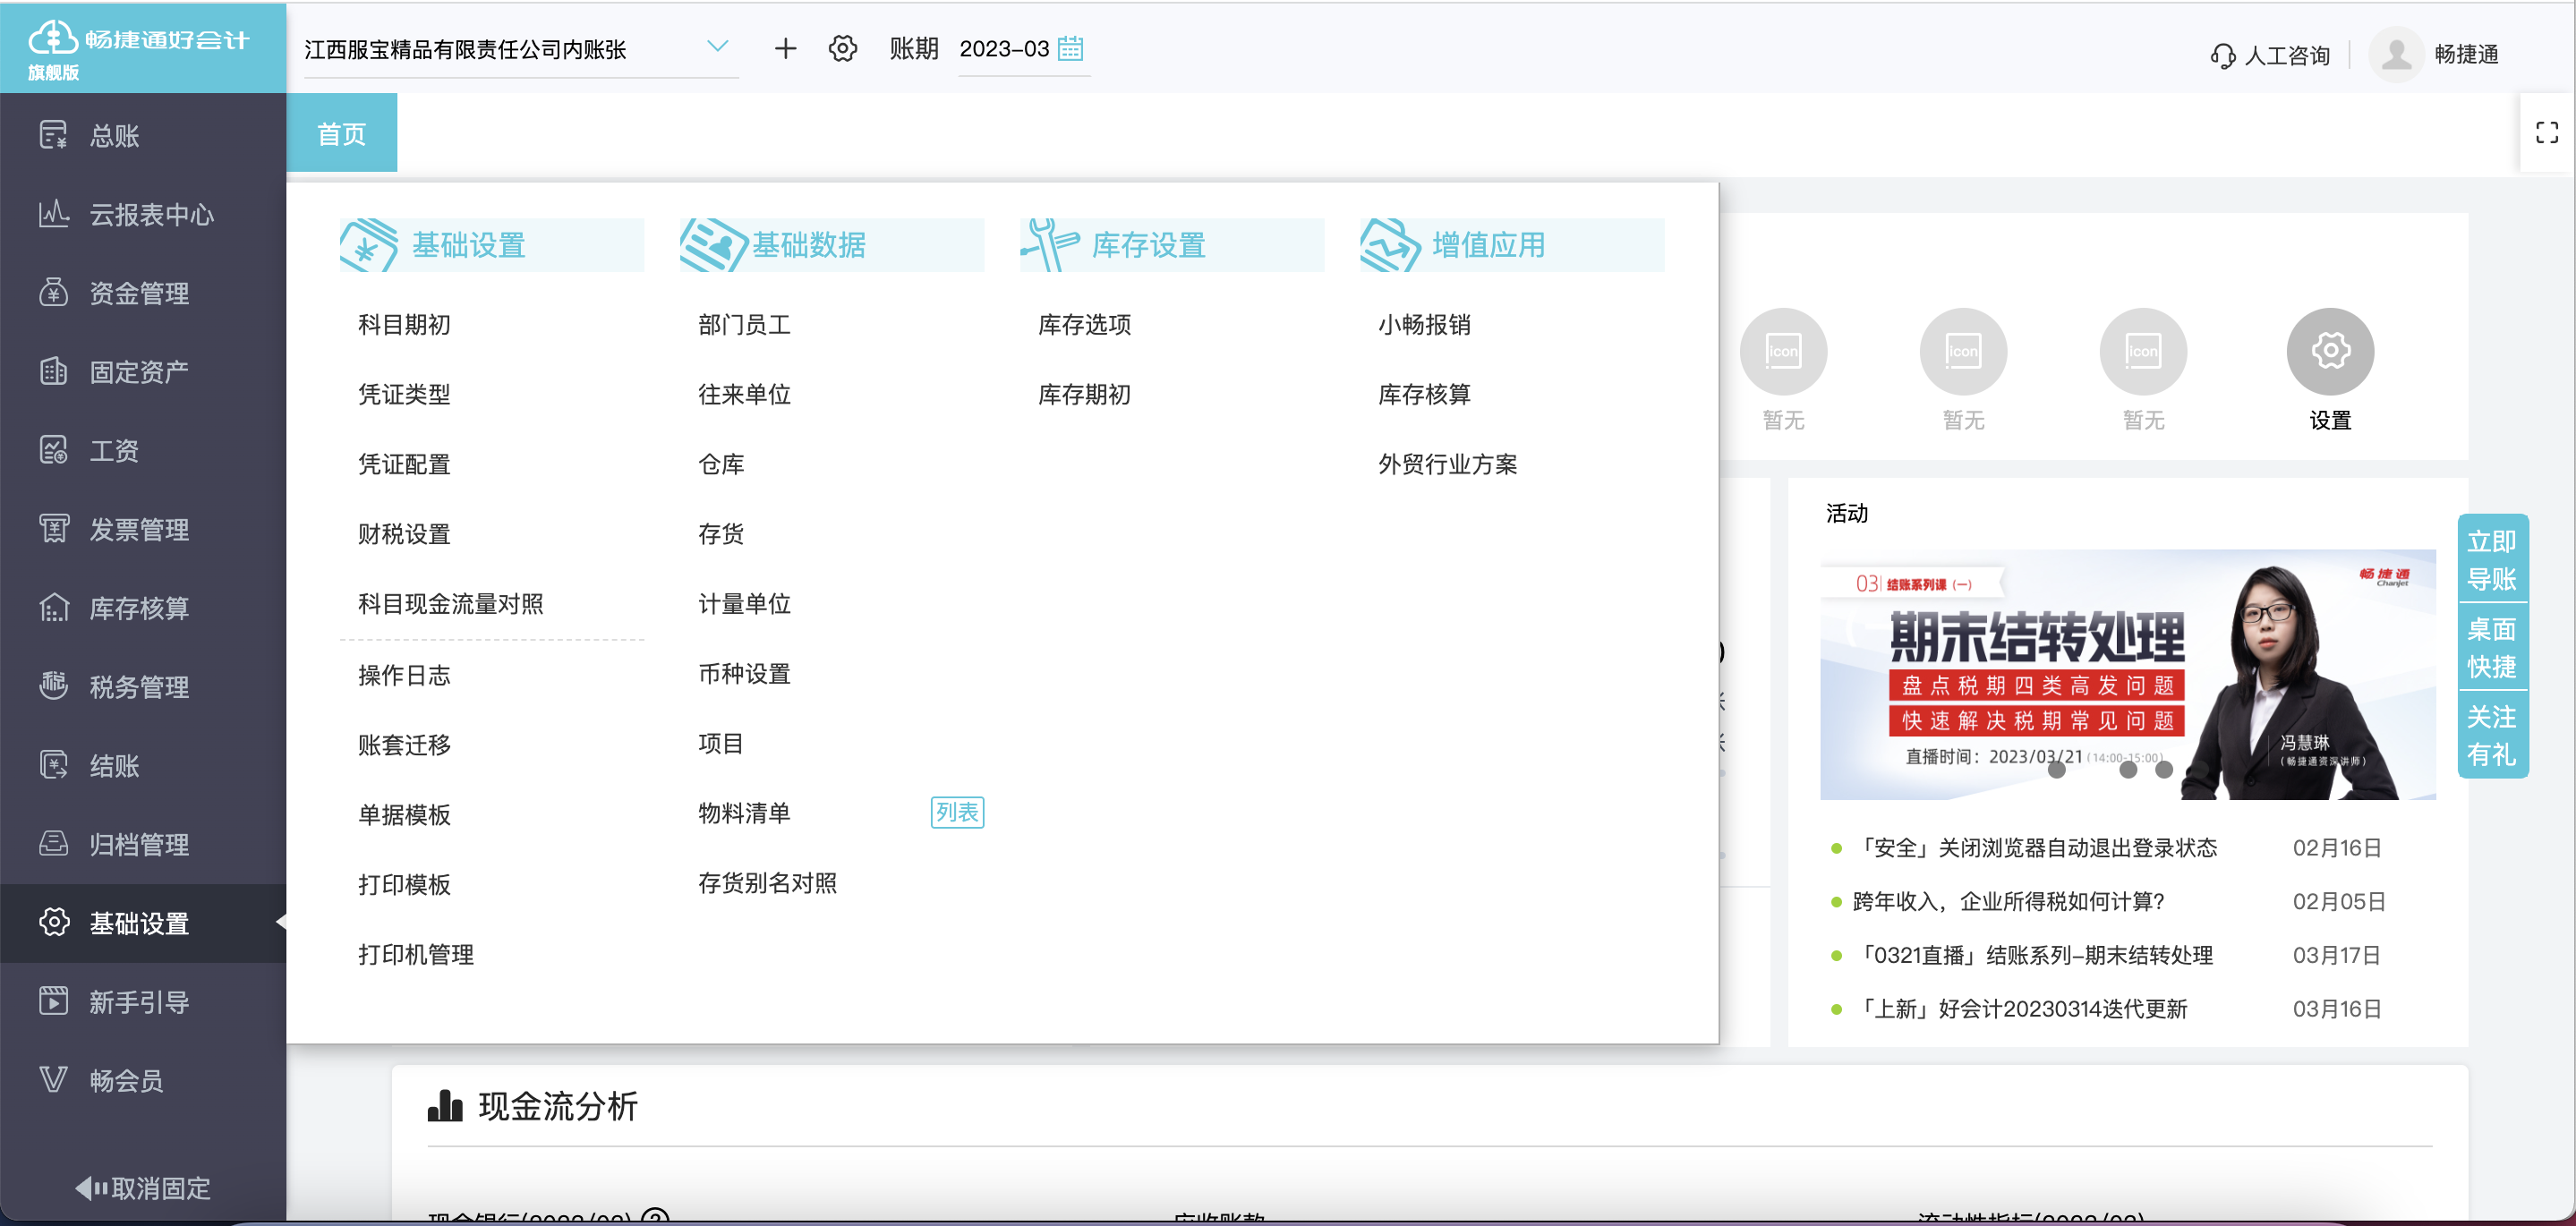The width and height of the screenshot is (2576, 1226).
Task: Open 发票管理 from sidebar
Action: (141, 529)
